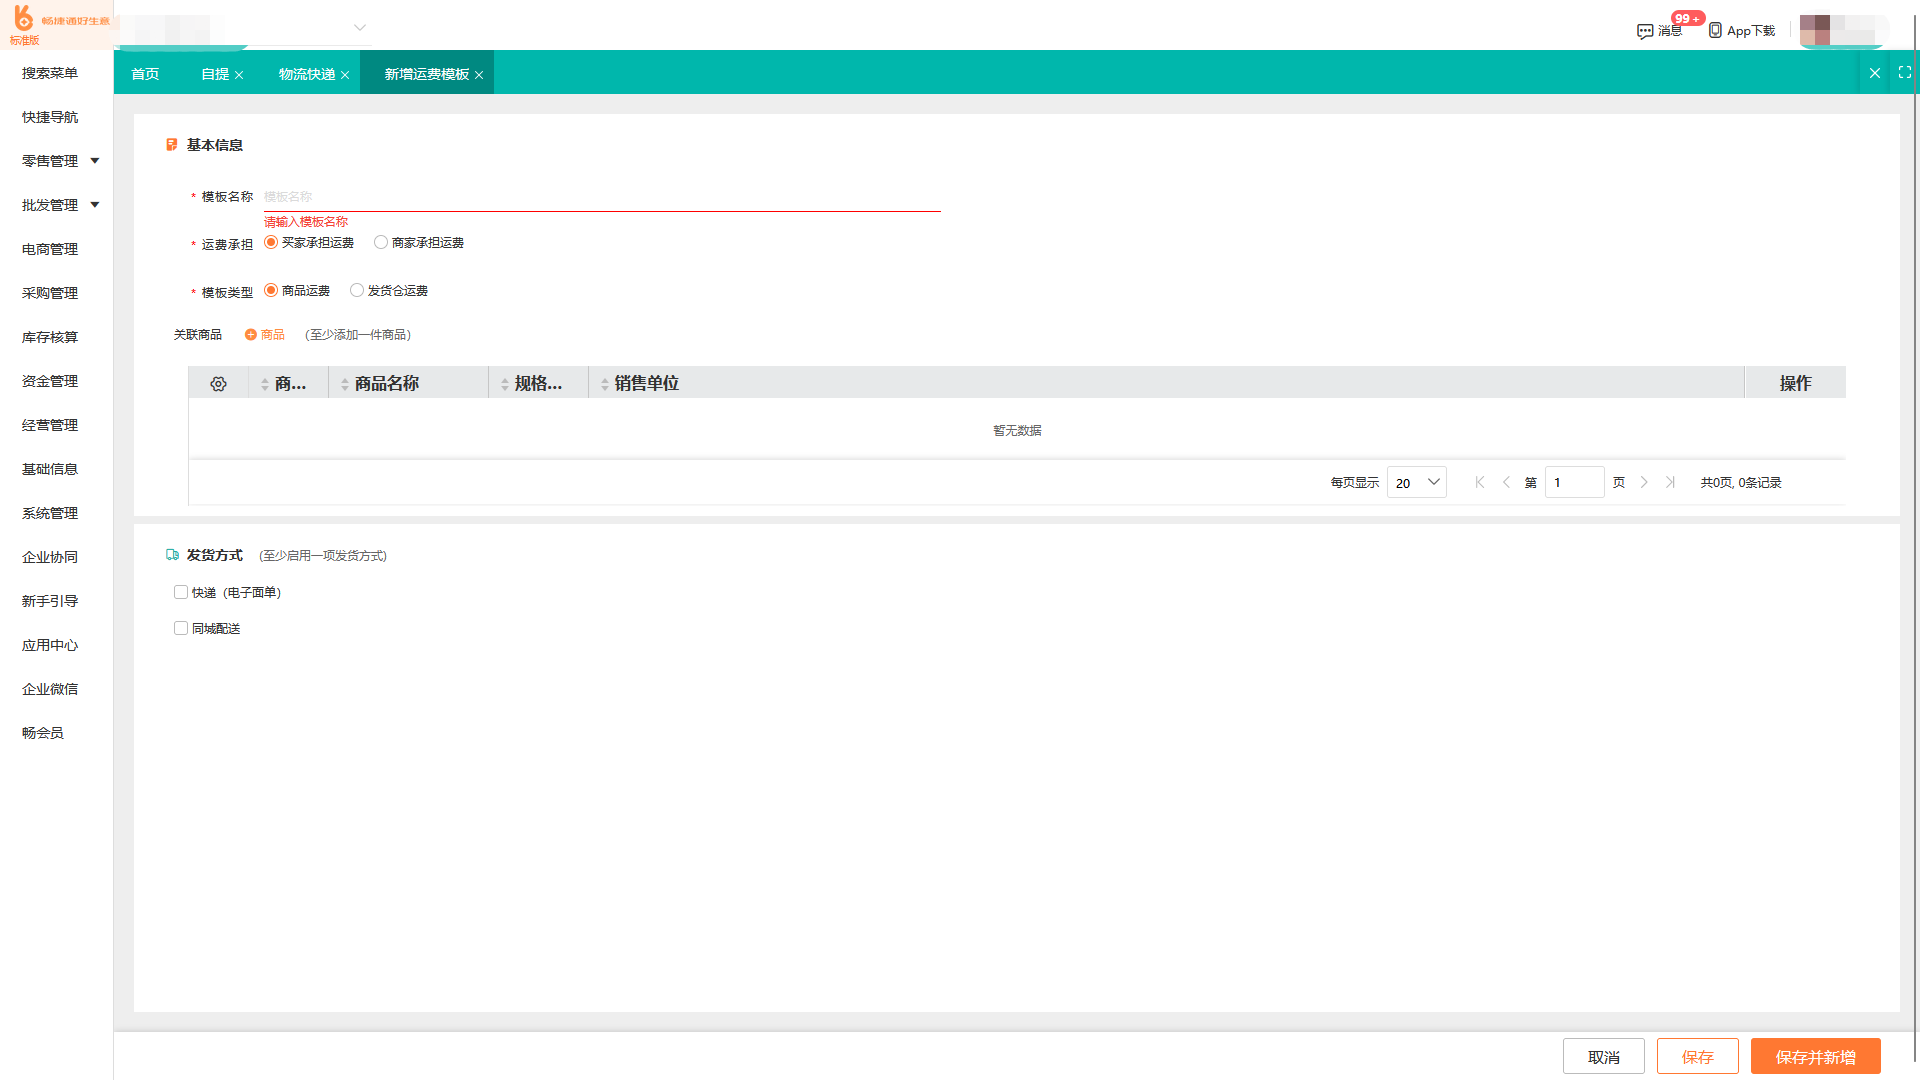This screenshot has width=1920, height=1080.
Task: Click the 模板名称 input field
Action: coord(599,195)
